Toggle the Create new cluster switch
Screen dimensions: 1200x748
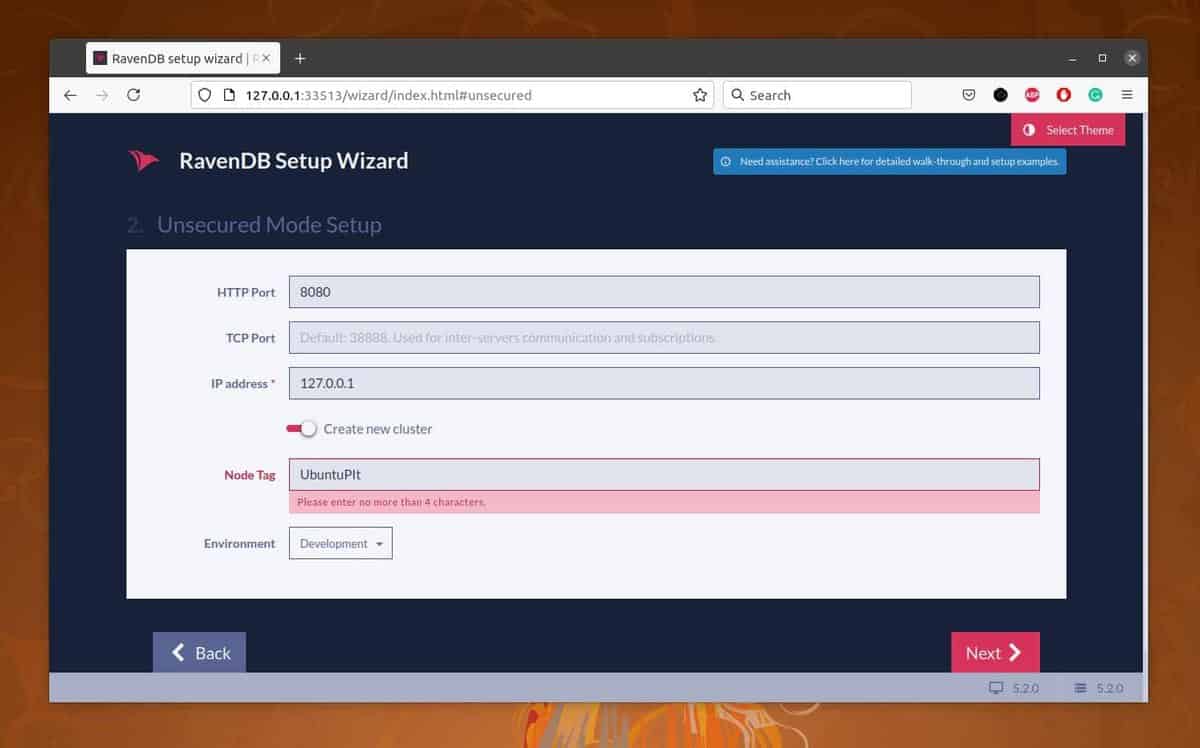pyautogui.click(x=301, y=428)
